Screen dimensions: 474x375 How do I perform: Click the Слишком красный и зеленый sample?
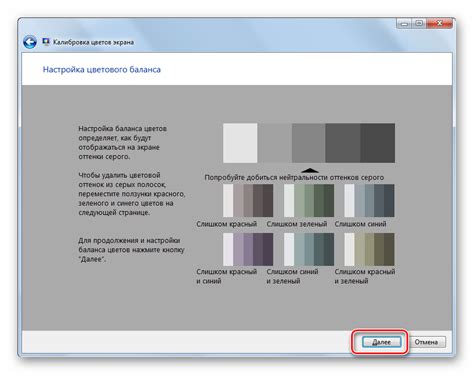tap(369, 249)
